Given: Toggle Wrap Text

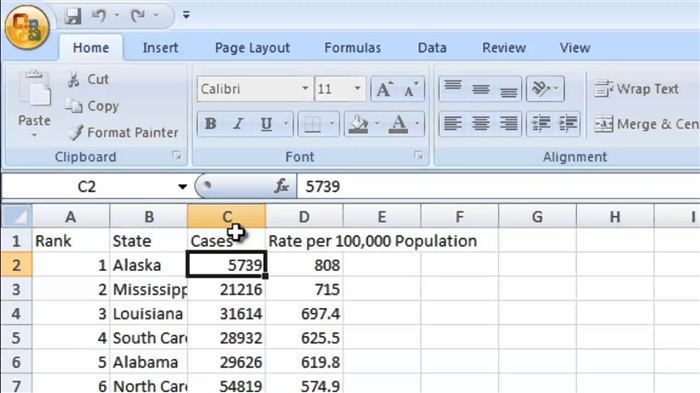Looking at the screenshot, I should (637, 89).
